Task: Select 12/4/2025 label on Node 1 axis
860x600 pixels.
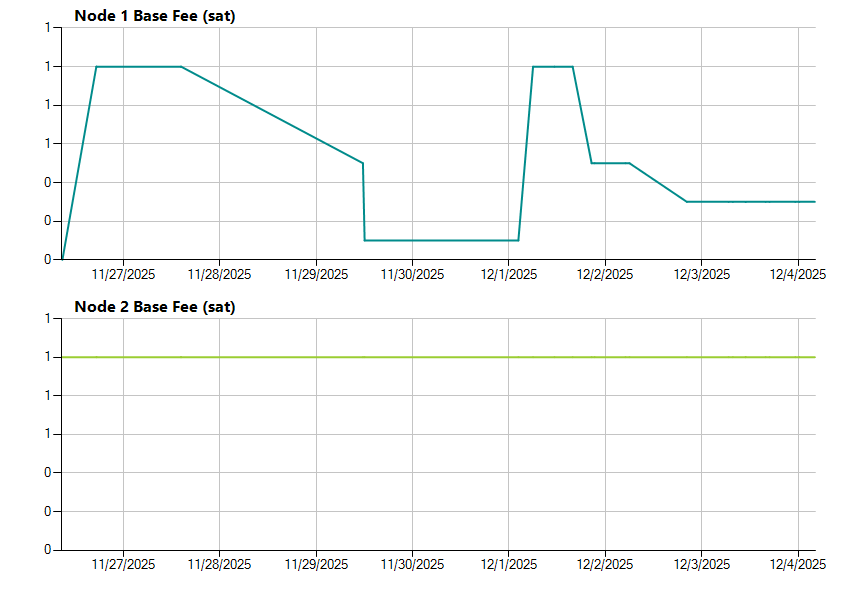Action: [797, 274]
